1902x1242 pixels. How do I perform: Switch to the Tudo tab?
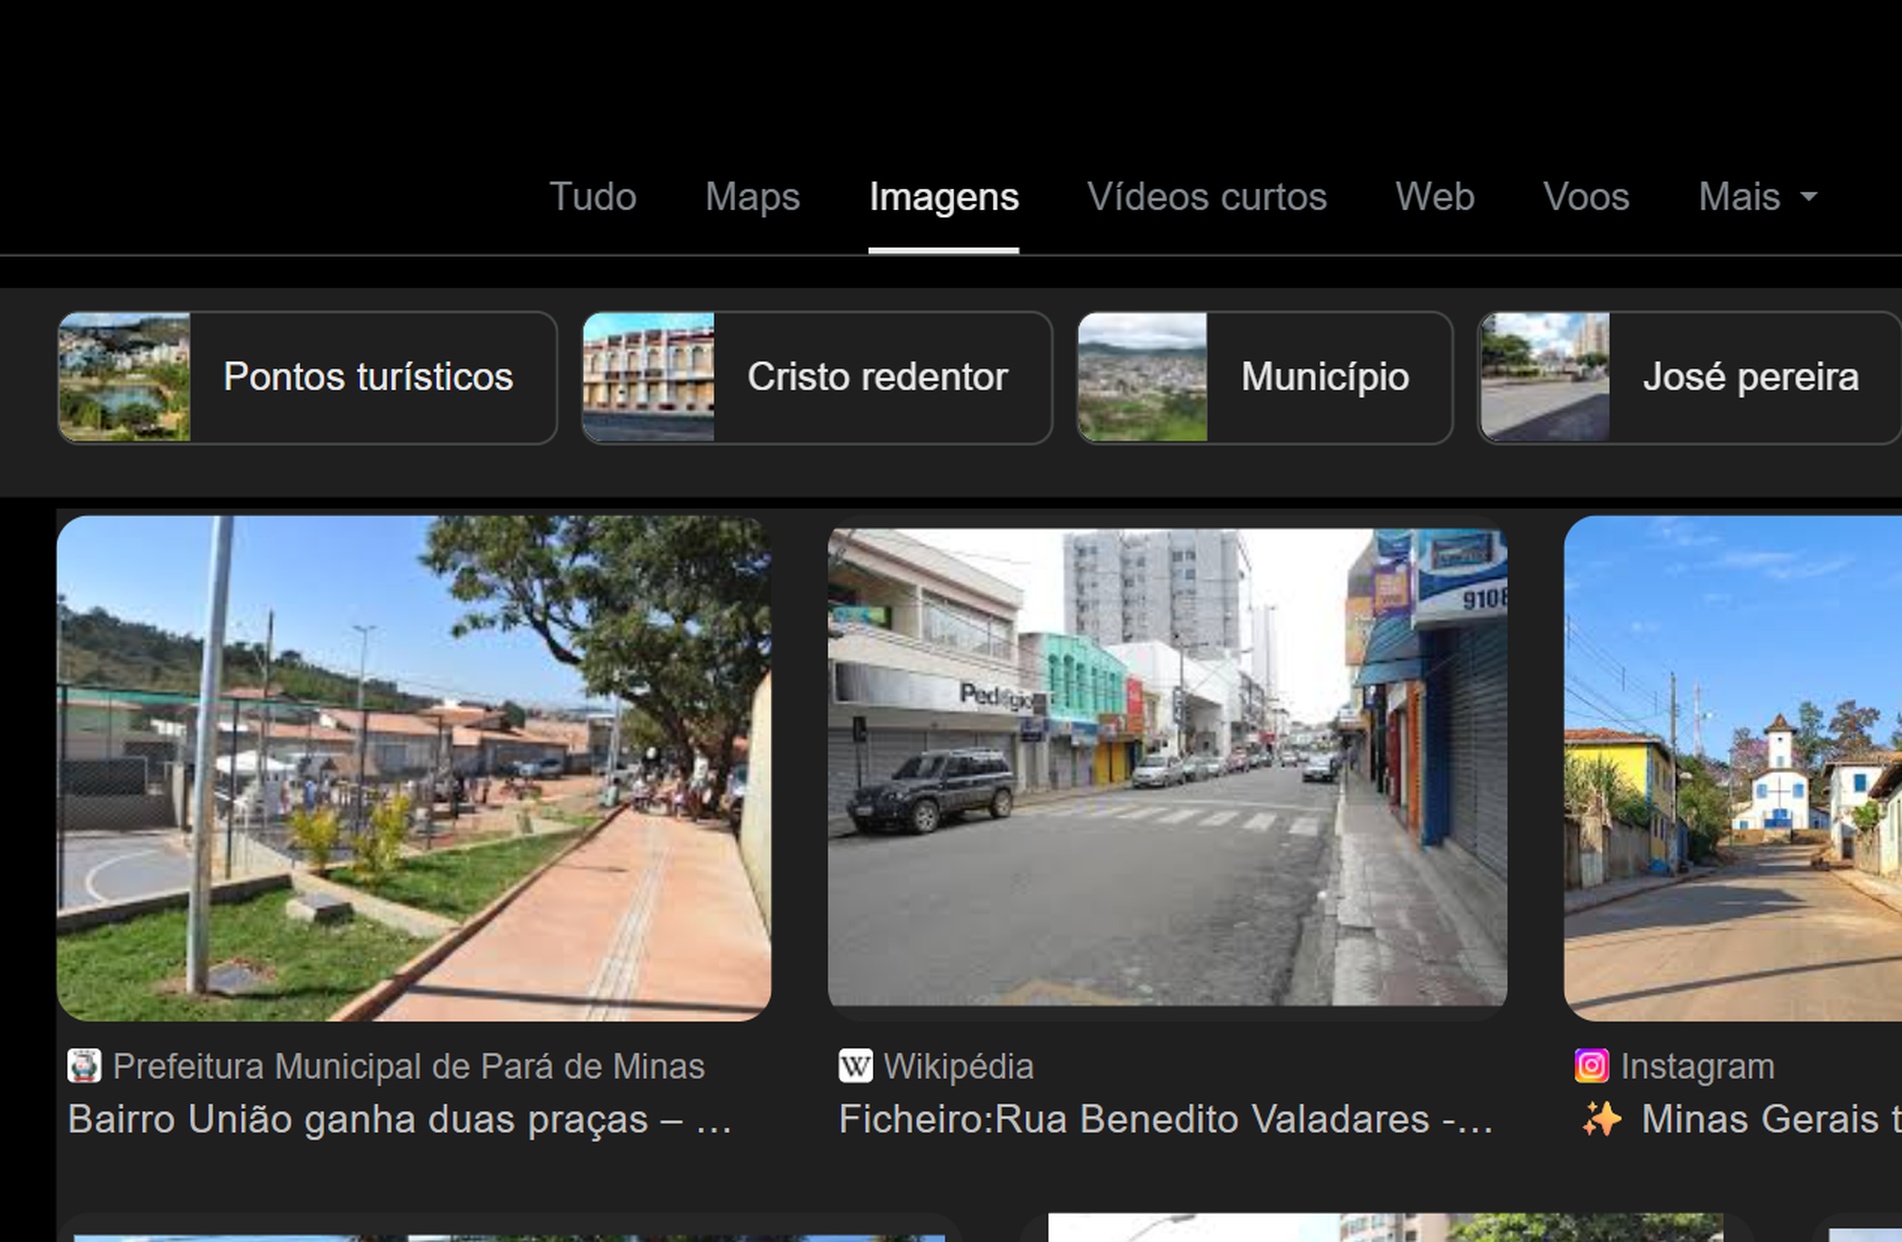[592, 197]
